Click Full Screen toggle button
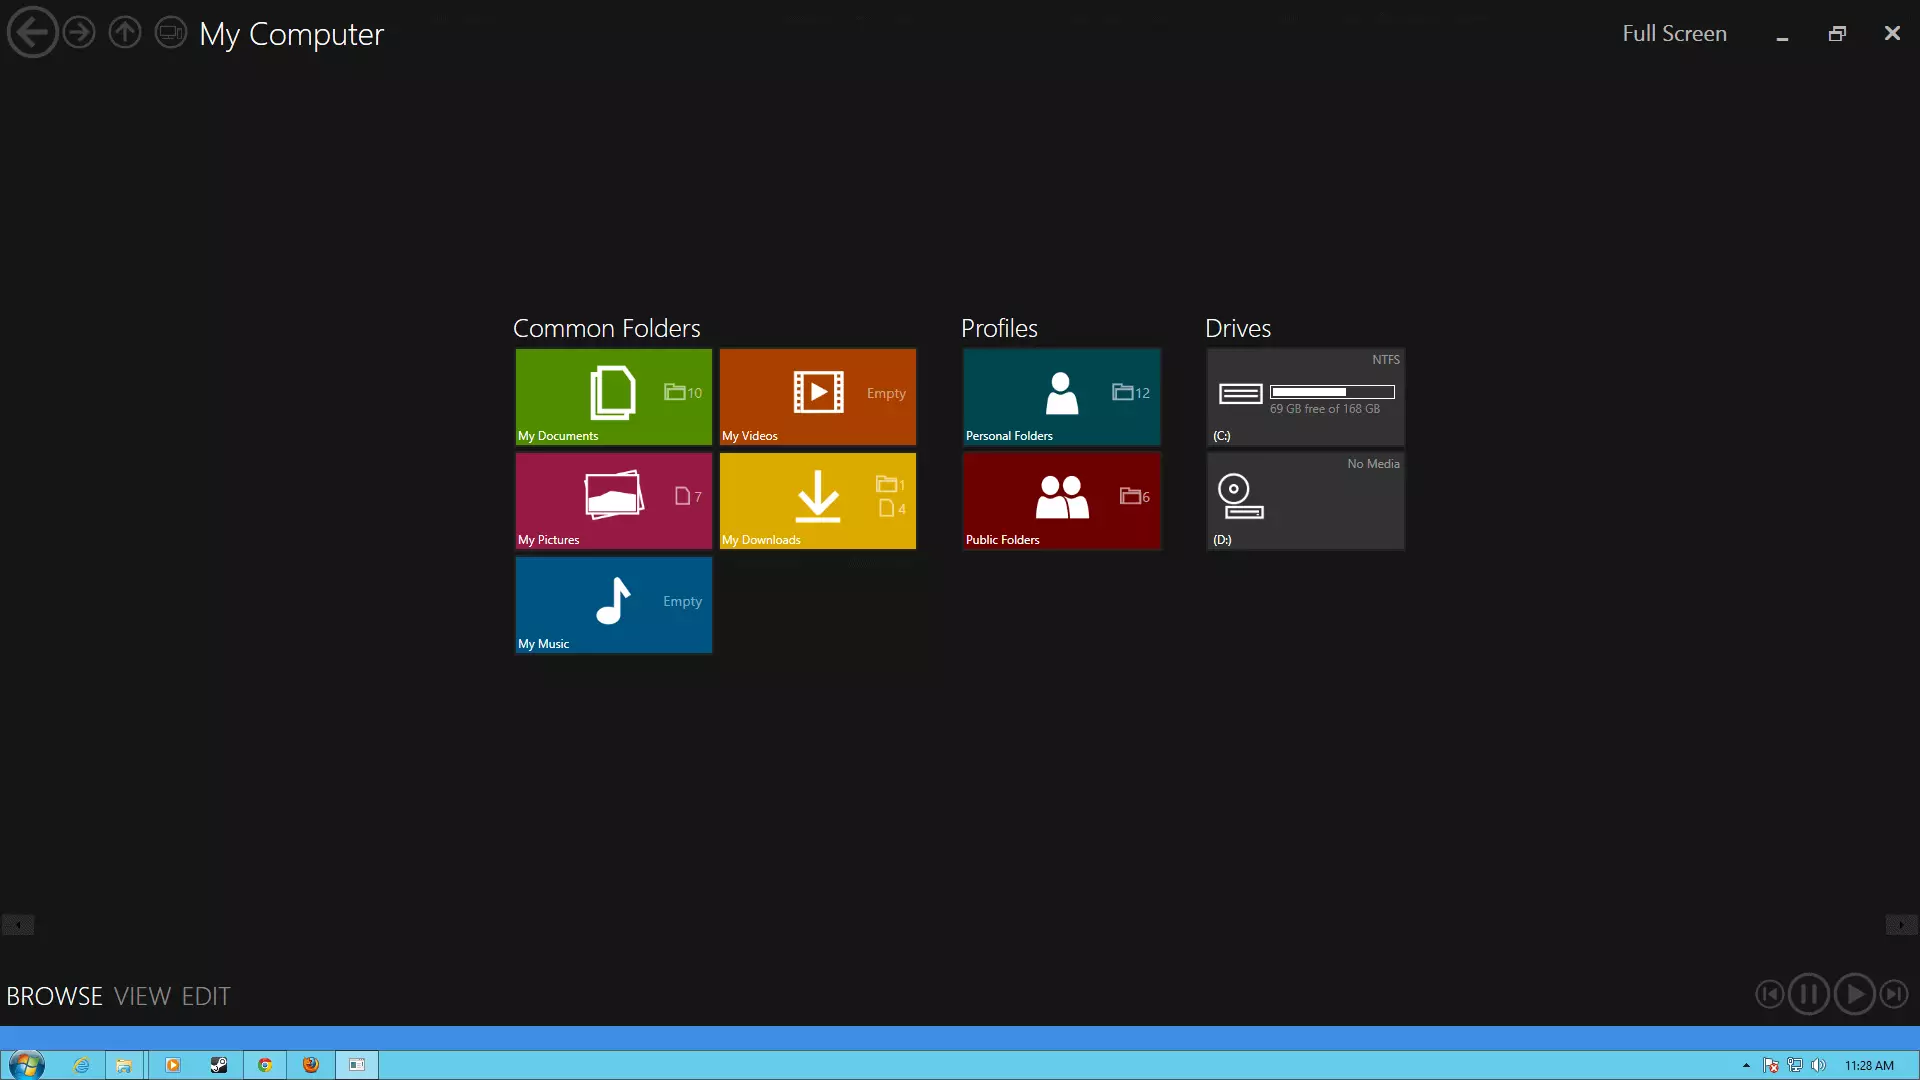Screen dimensions: 1920x1080 pos(1673,33)
